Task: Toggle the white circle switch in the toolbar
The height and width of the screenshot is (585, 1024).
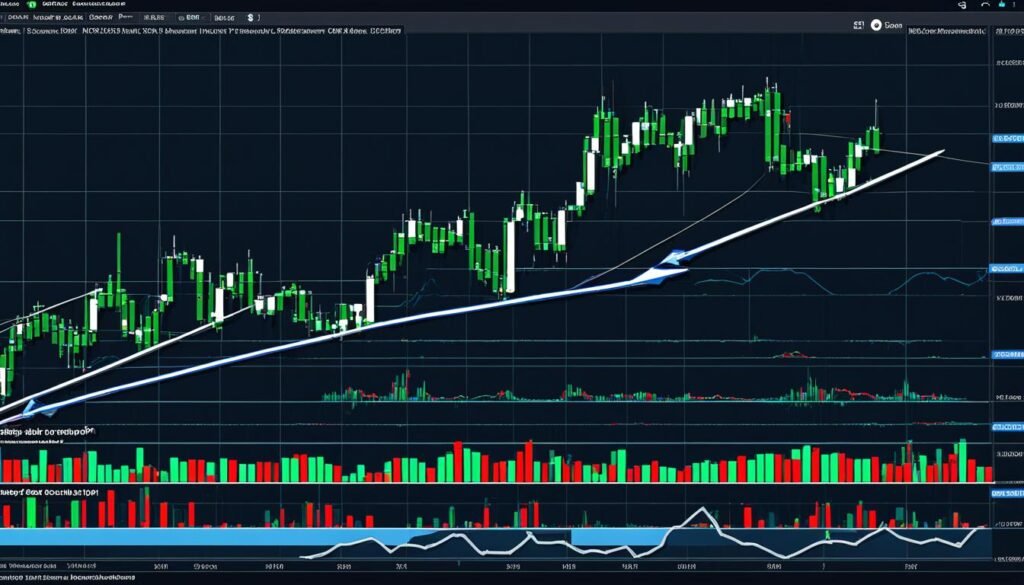Action: tap(877, 23)
